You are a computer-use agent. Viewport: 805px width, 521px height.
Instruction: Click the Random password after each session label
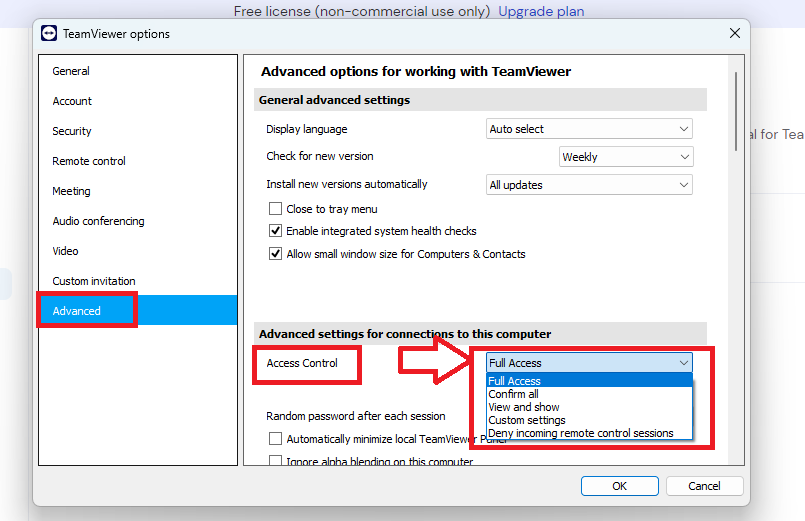click(356, 416)
